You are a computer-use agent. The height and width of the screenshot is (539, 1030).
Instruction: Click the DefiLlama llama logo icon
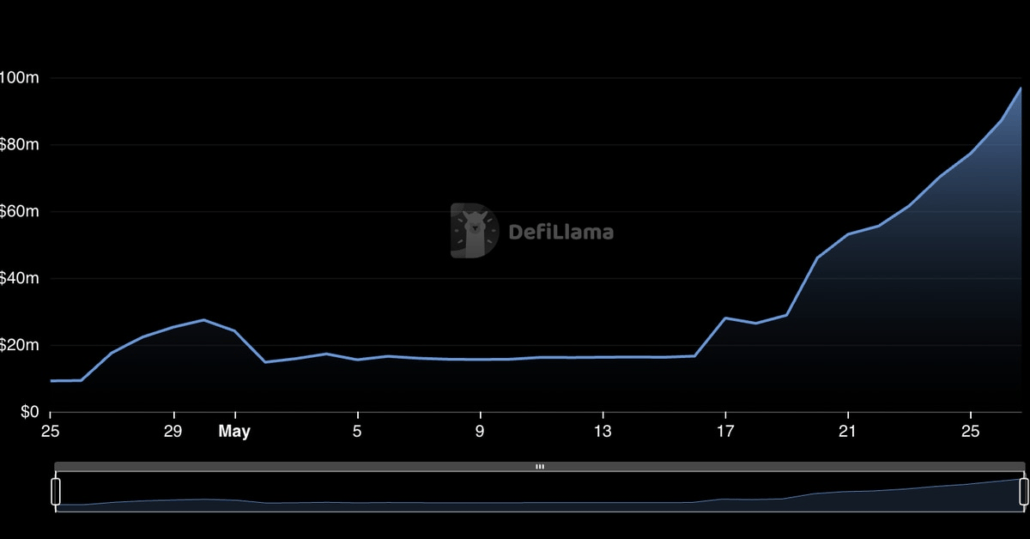pyautogui.click(x=472, y=231)
